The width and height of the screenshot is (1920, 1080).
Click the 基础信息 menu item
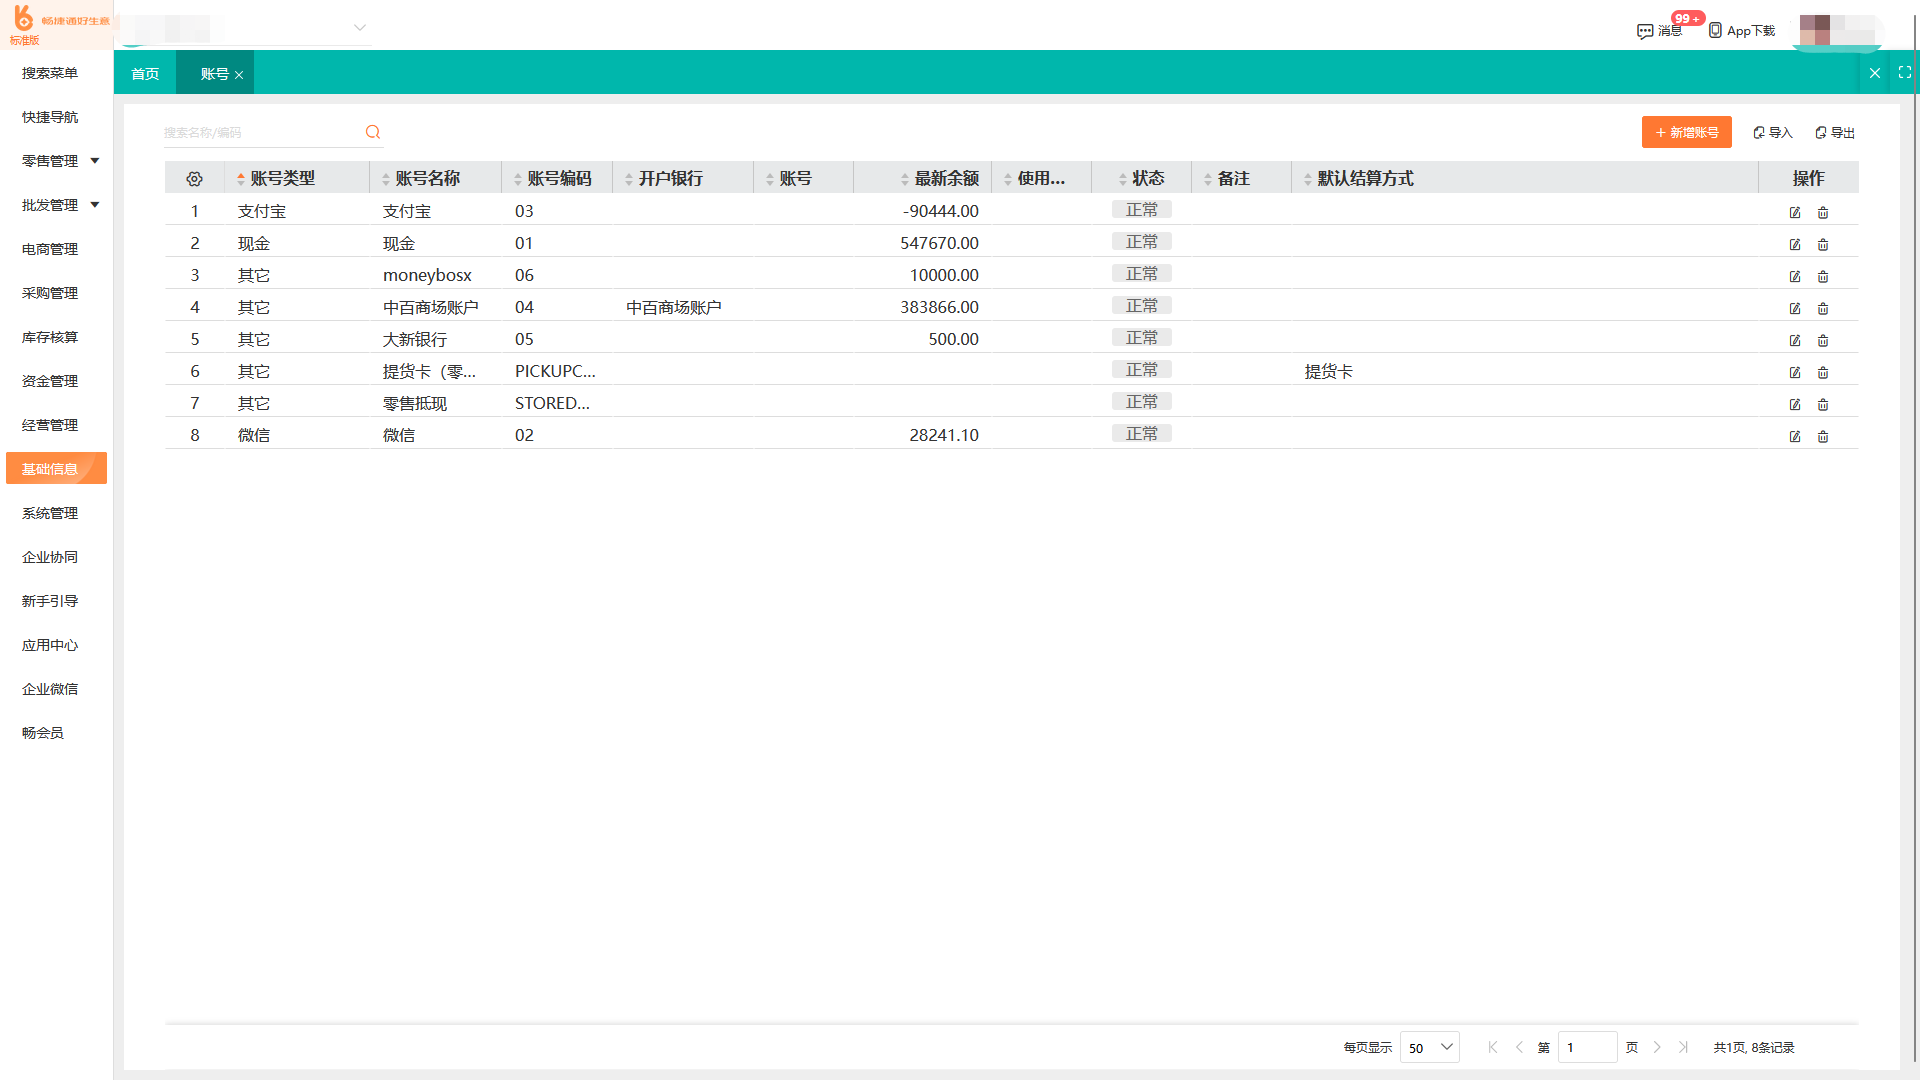[x=51, y=468]
